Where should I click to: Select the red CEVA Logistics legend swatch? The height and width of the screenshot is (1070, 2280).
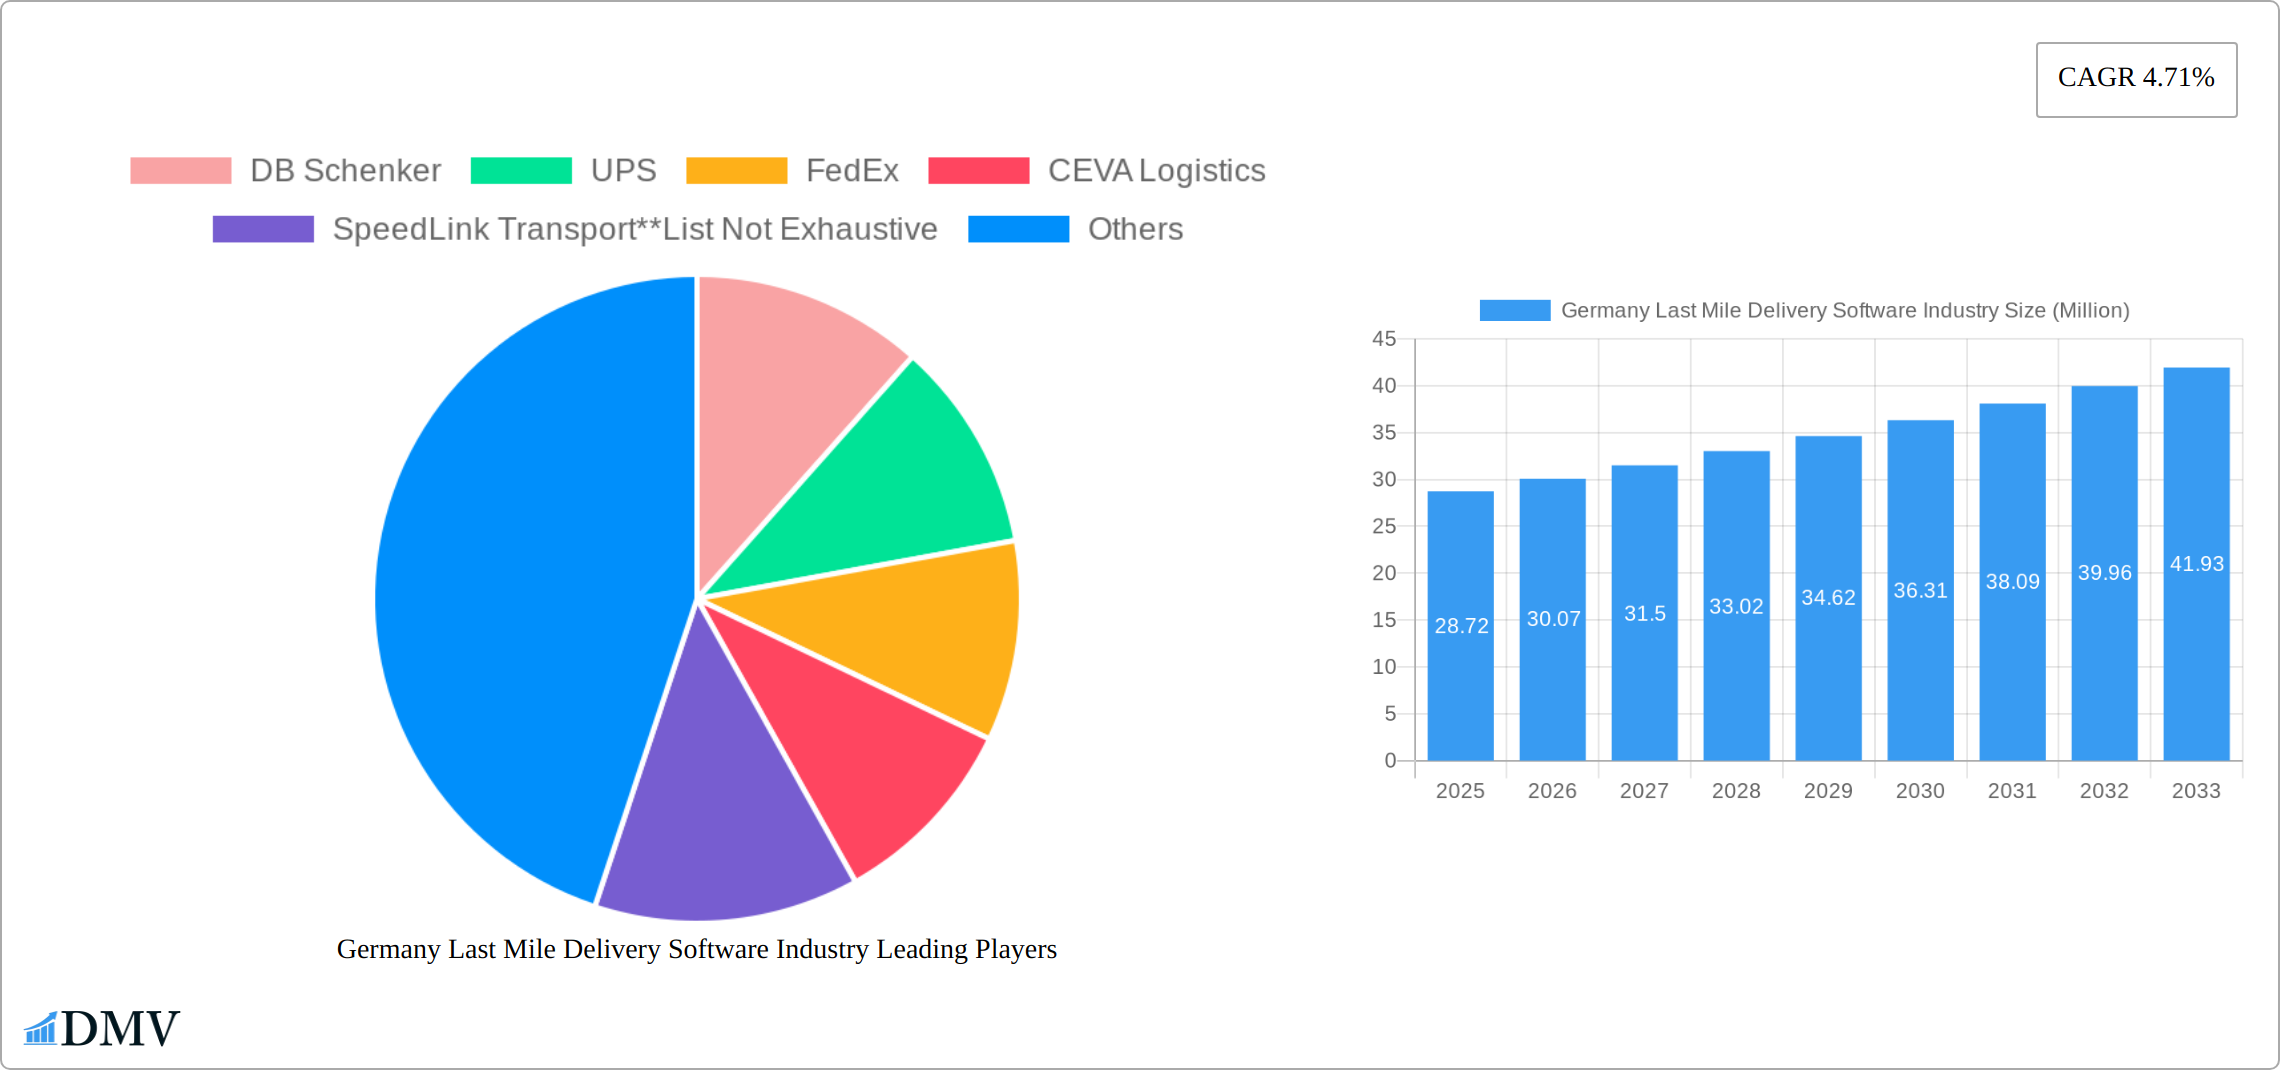[979, 170]
